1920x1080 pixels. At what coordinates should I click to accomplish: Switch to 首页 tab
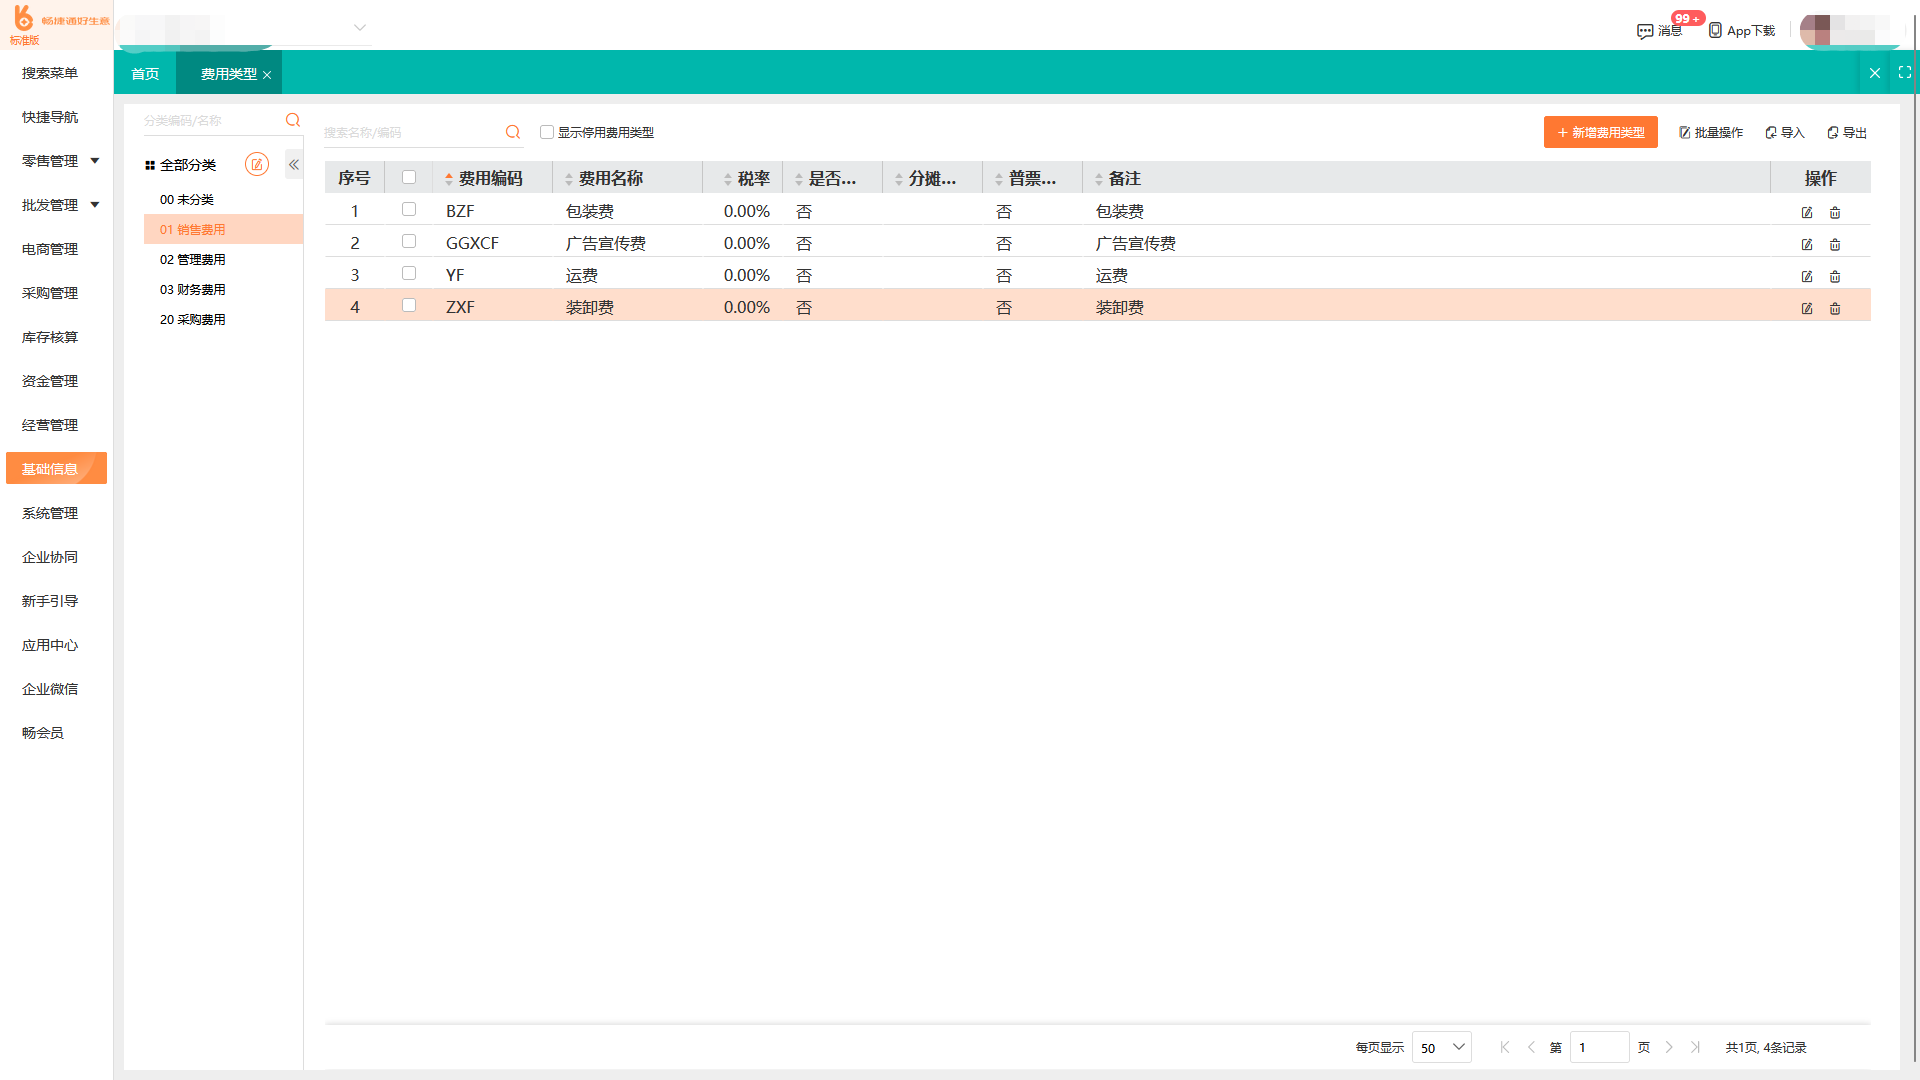pos(144,73)
